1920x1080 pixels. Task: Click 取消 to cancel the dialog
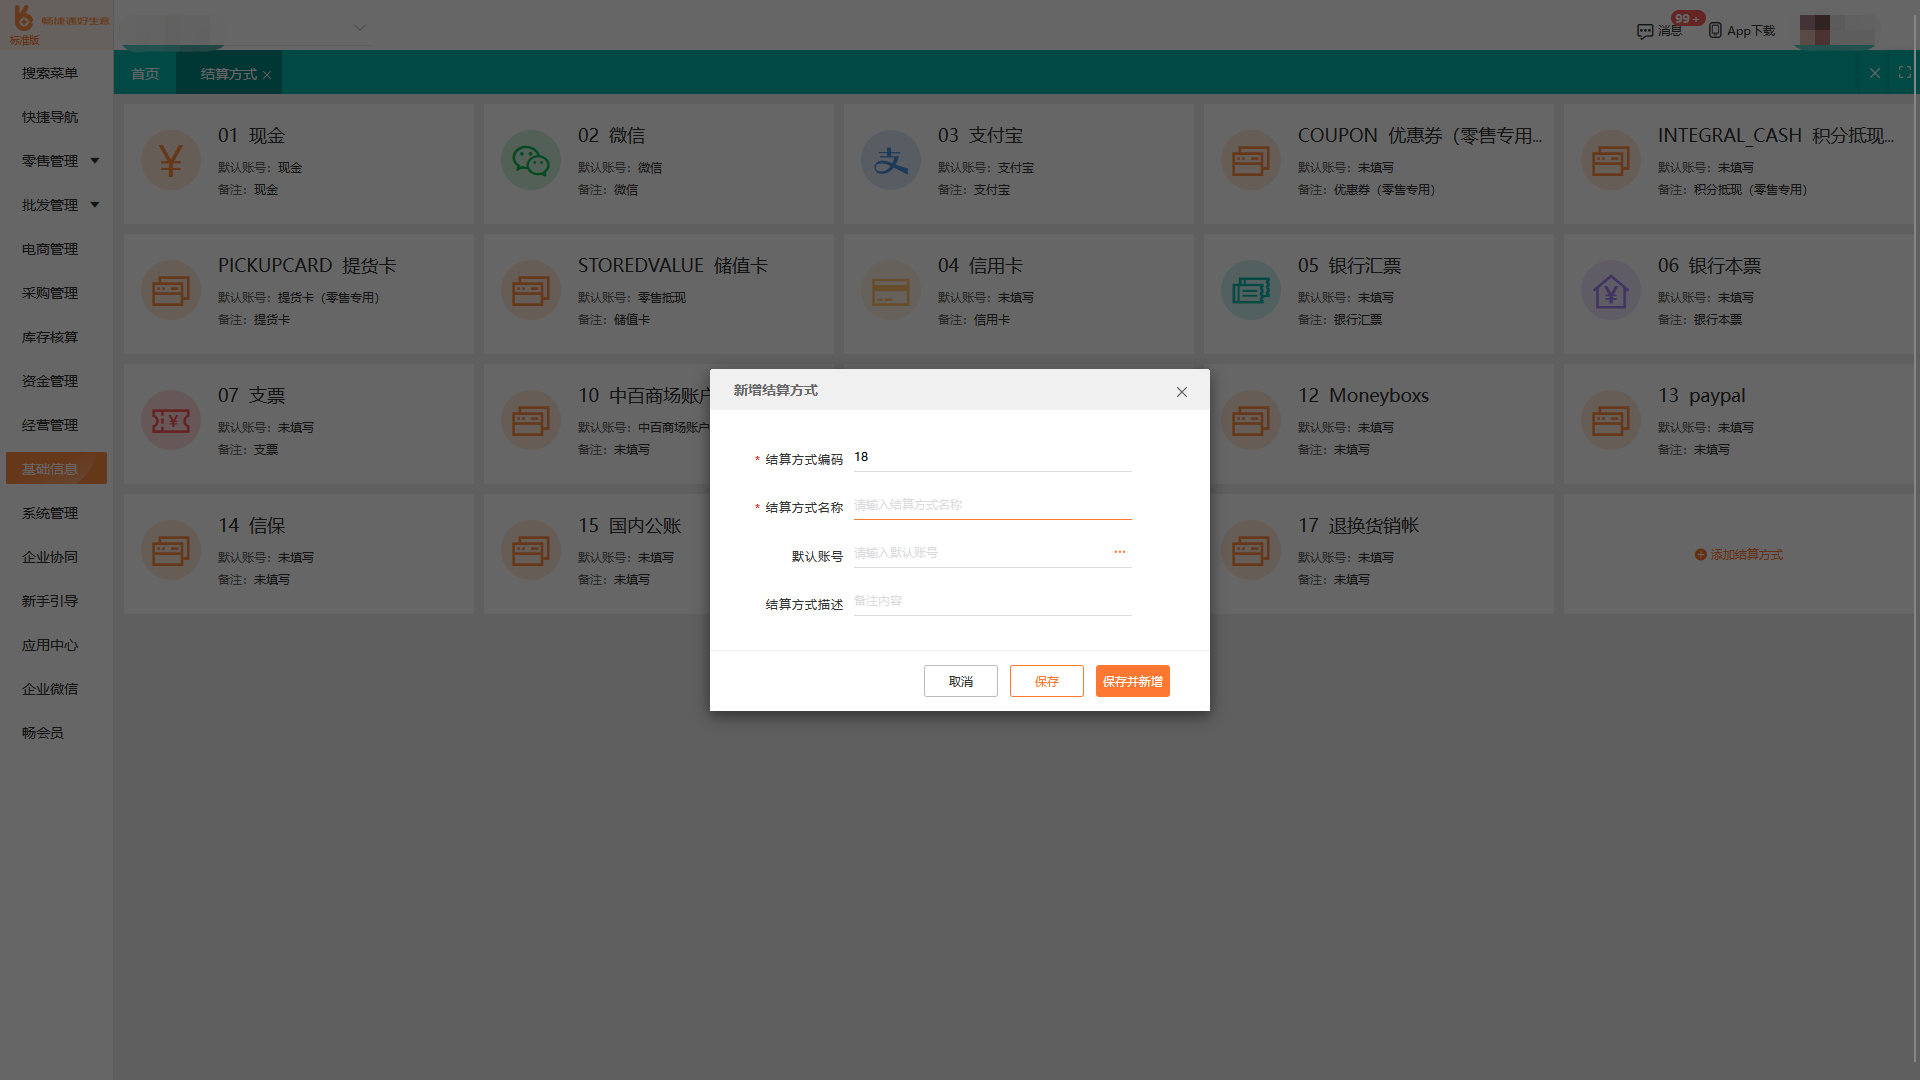[961, 682]
